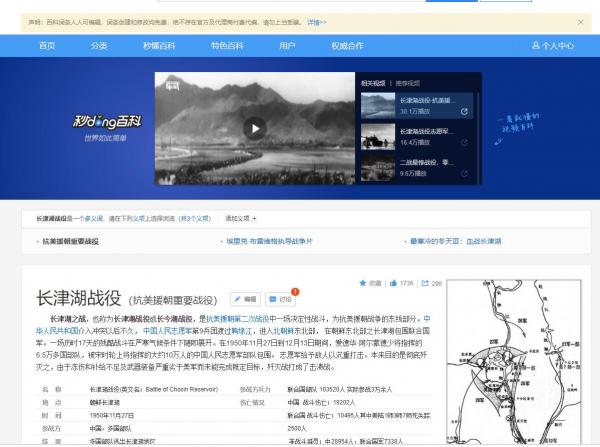Expand the 添加义项 option
600x447 pixels.
click(x=240, y=217)
